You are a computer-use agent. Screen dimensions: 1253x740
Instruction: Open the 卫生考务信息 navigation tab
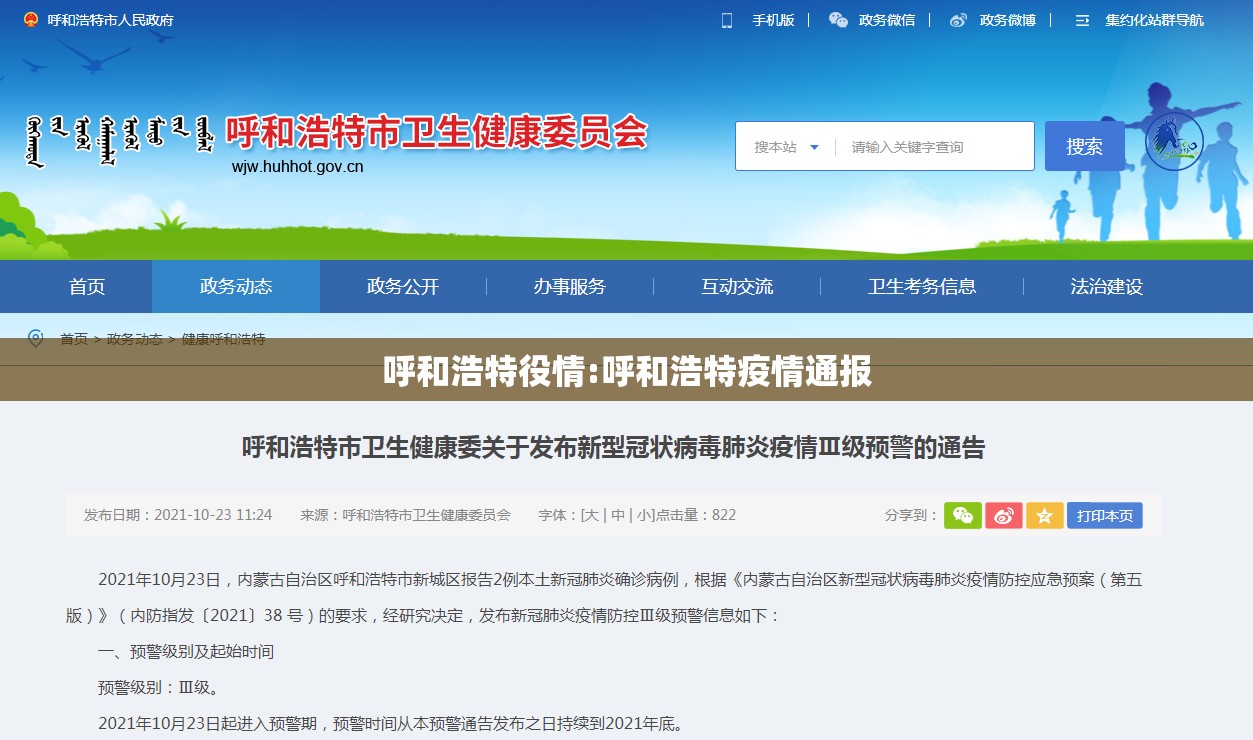click(x=921, y=287)
